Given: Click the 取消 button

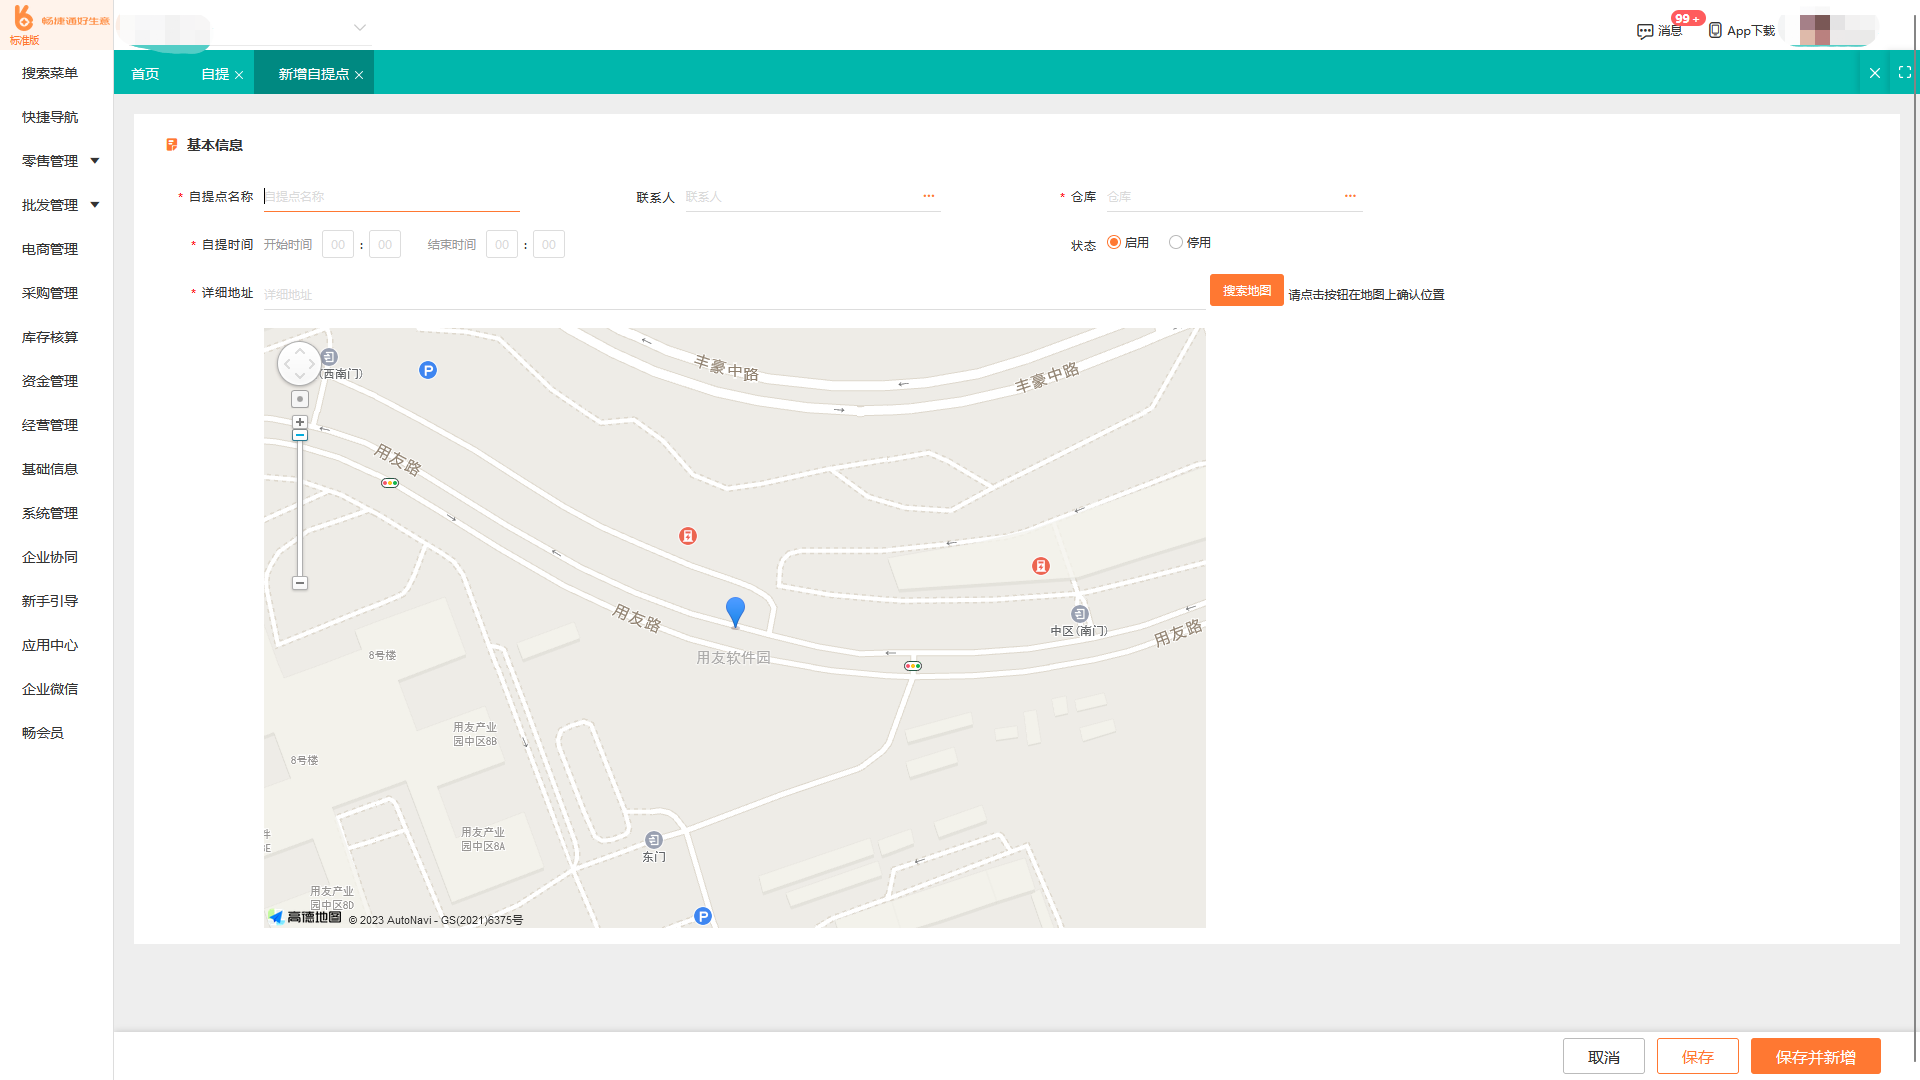Looking at the screenshot, I should click(x=1606, y=1054).
